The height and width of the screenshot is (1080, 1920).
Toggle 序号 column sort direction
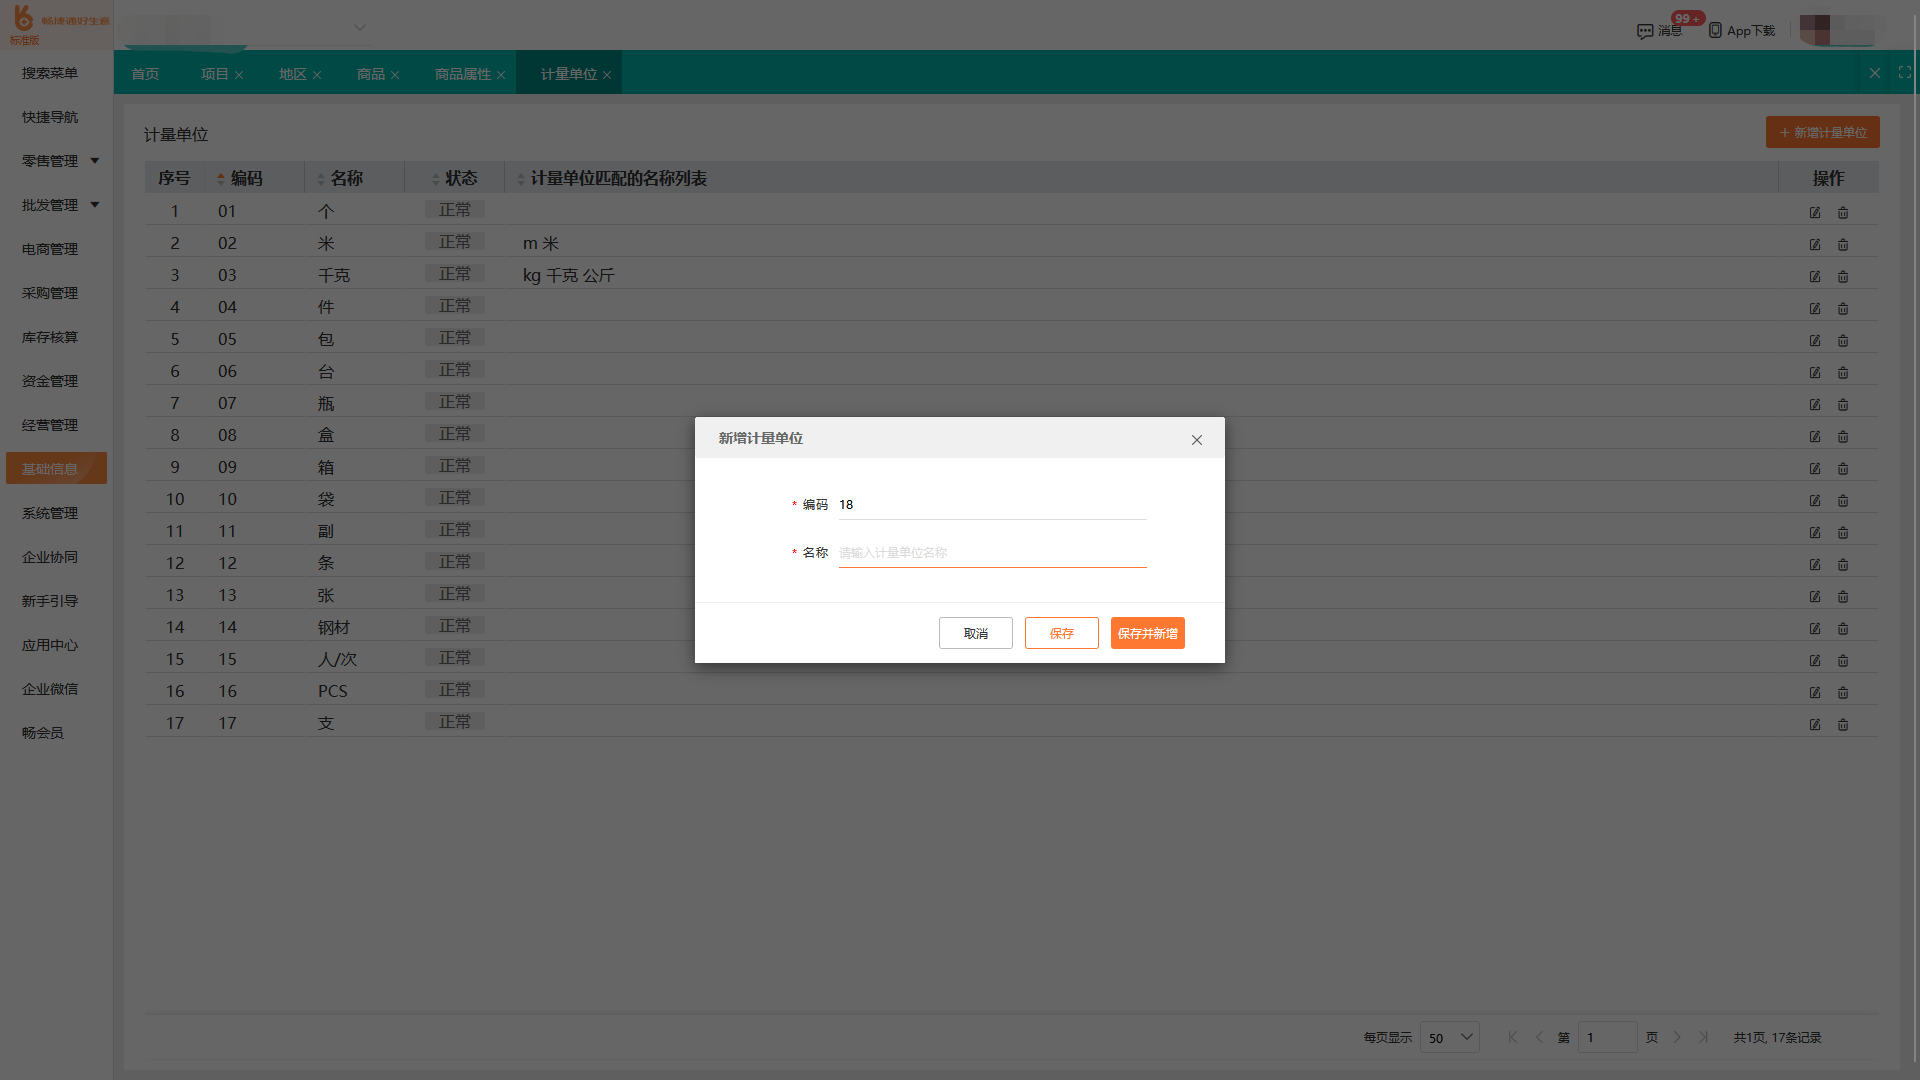click(173, 178)
